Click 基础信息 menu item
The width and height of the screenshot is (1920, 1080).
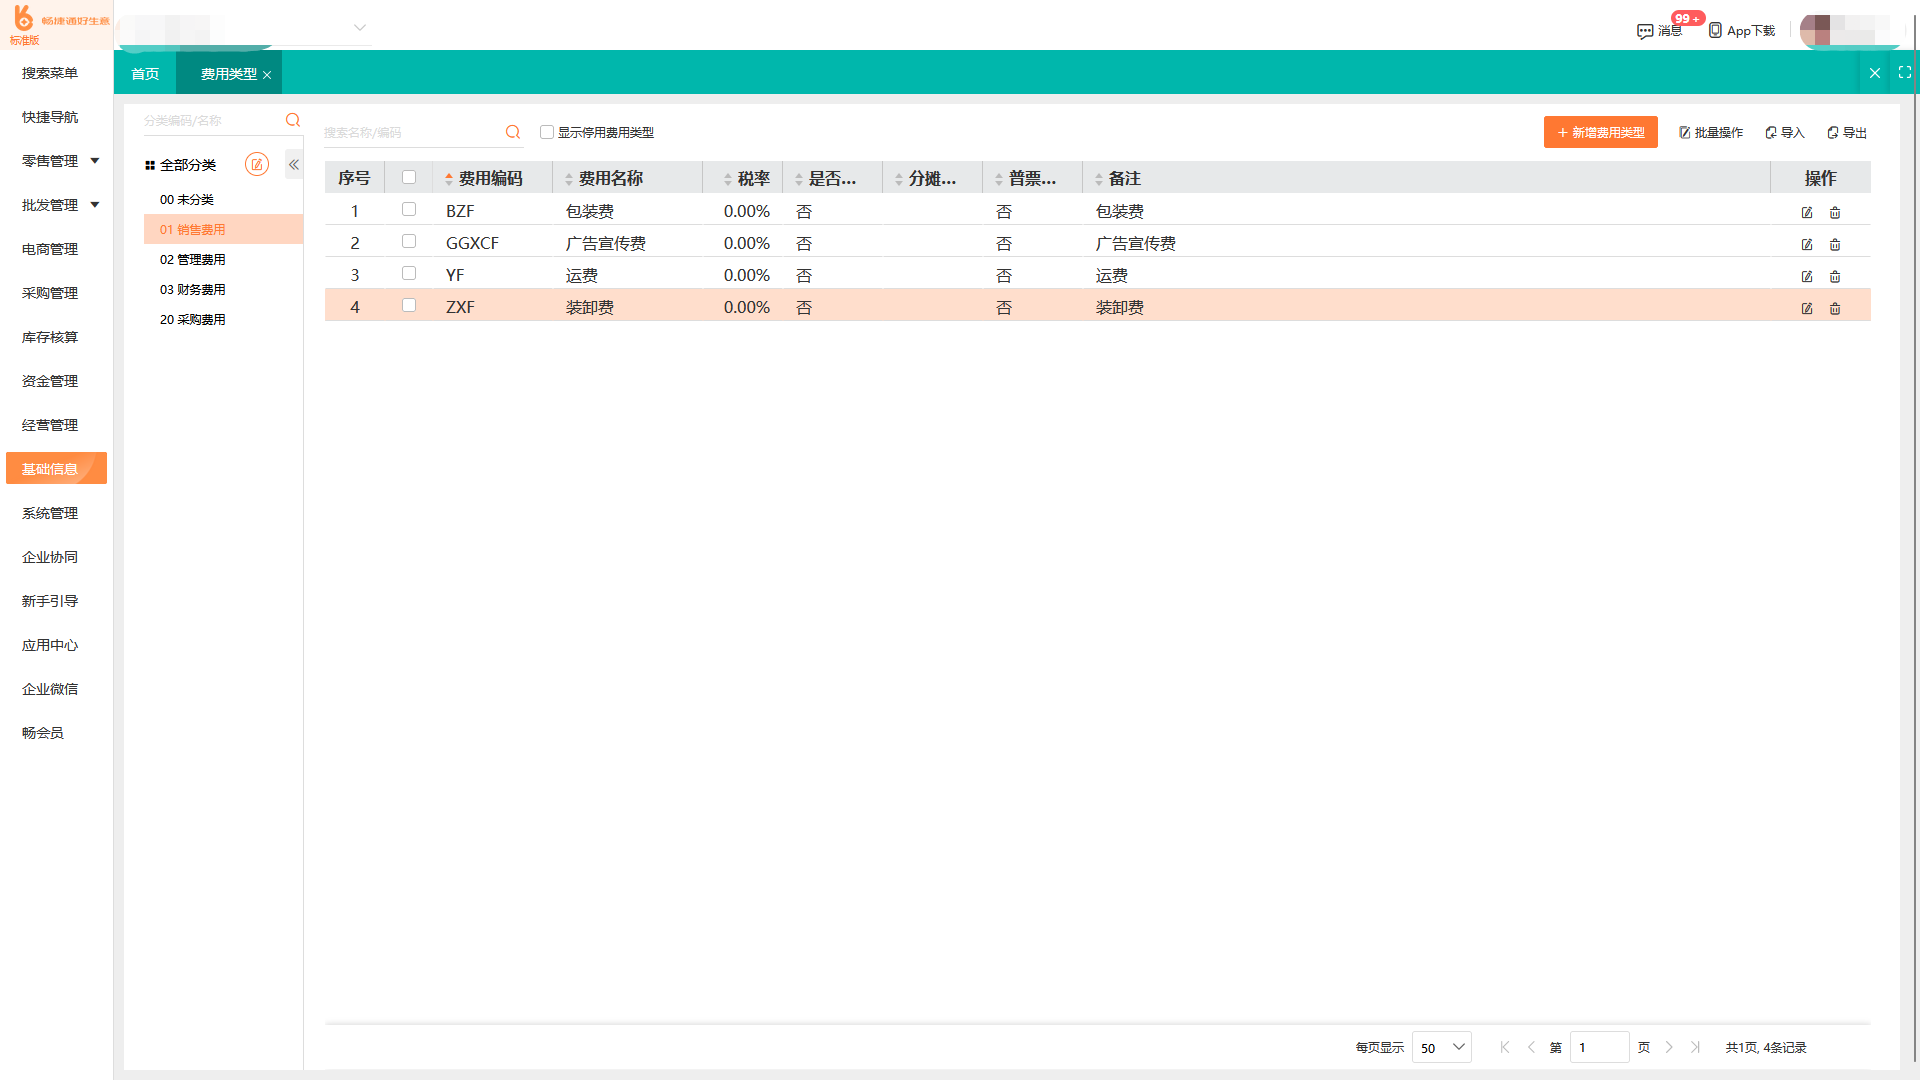(50, 468)
